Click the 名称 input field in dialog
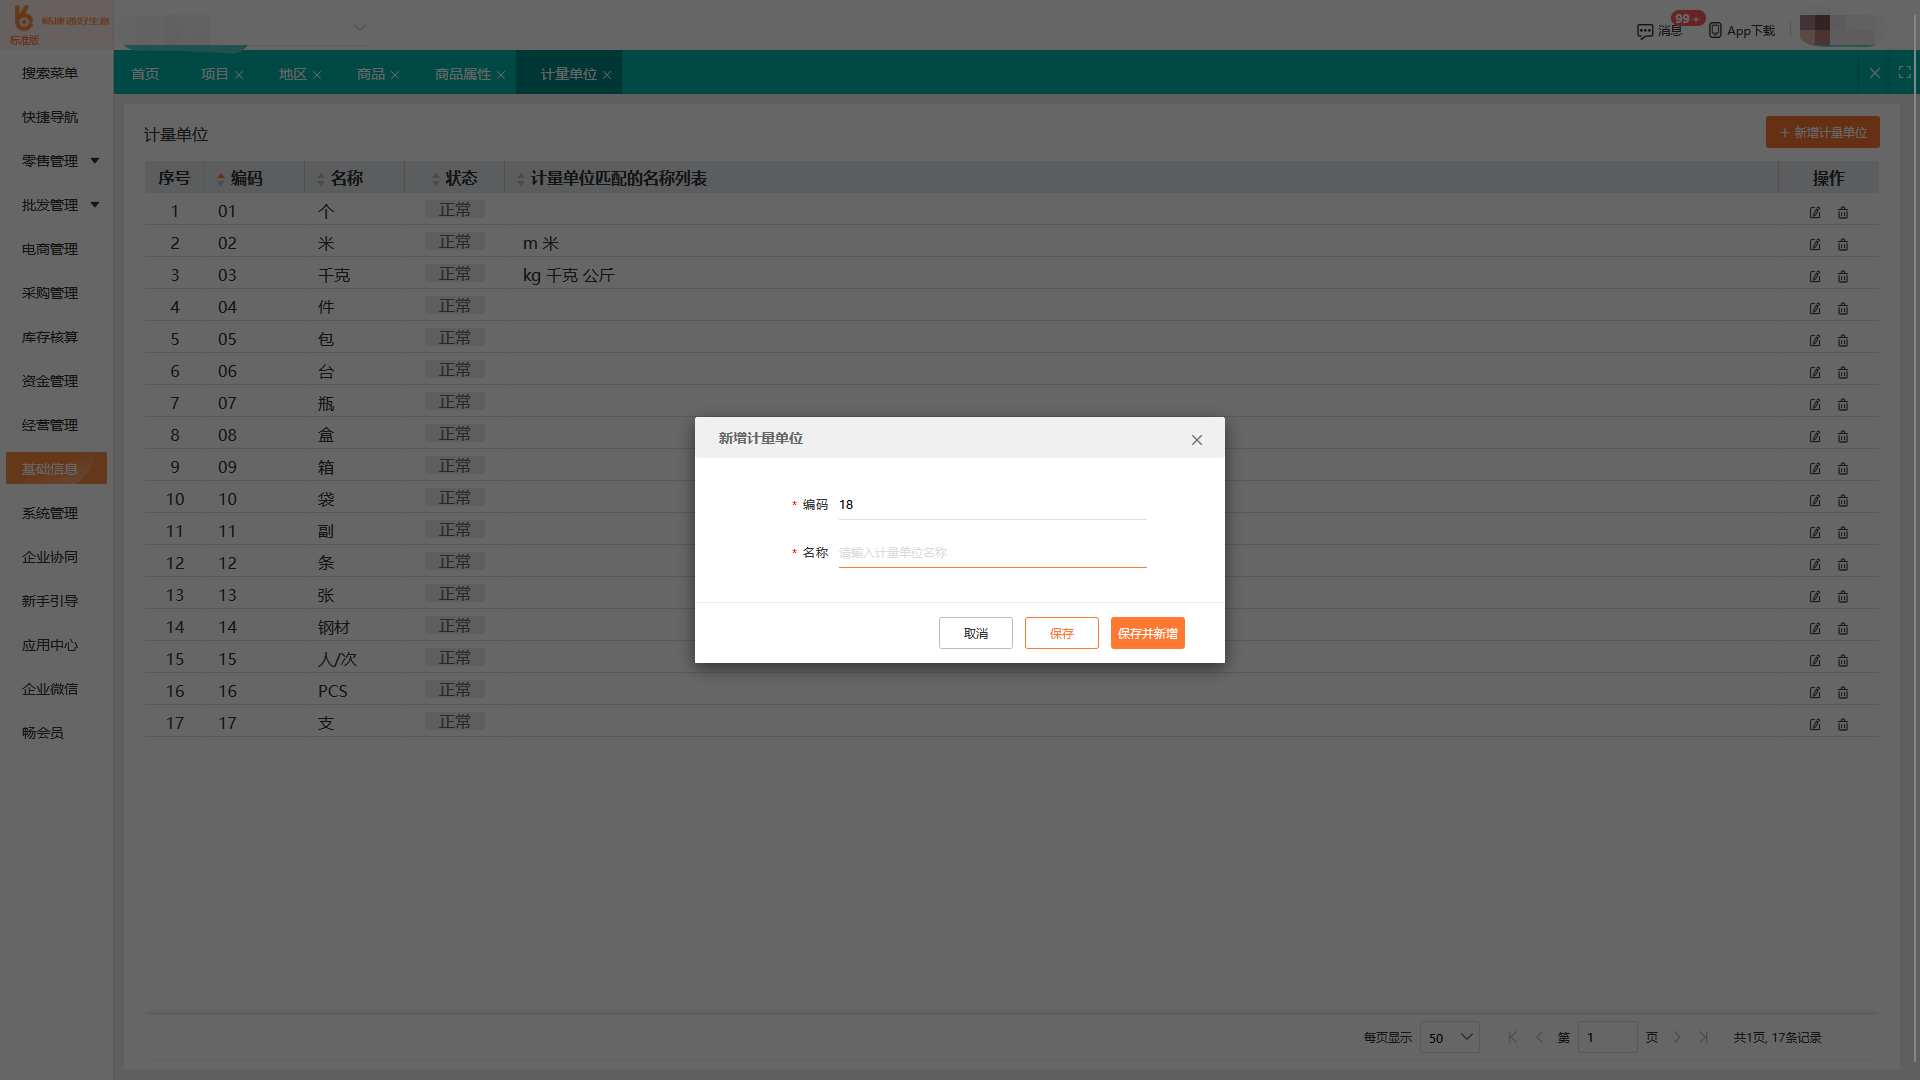The width and height of the screenshot is (1920, 1080). 990,551
